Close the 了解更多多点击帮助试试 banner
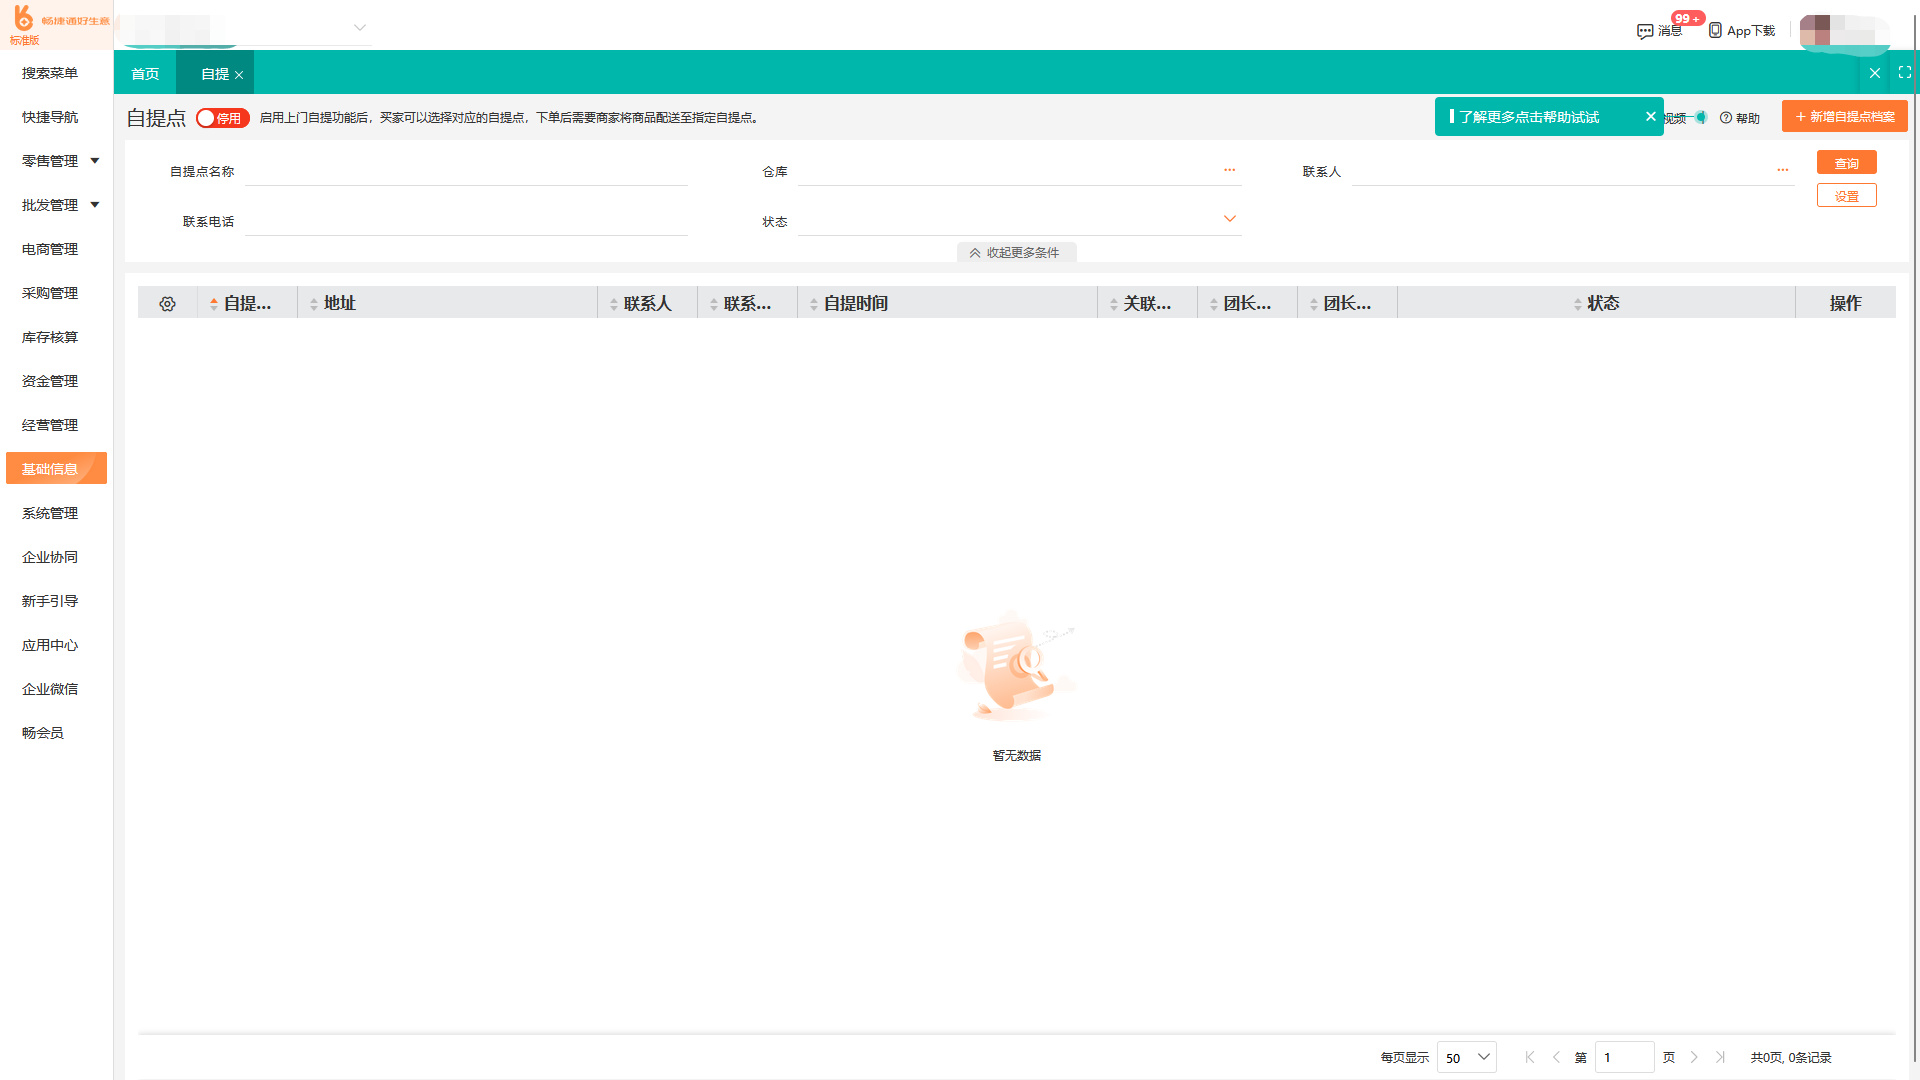The width and height of the screenshot is (1920, 1080). point(1650,117)
